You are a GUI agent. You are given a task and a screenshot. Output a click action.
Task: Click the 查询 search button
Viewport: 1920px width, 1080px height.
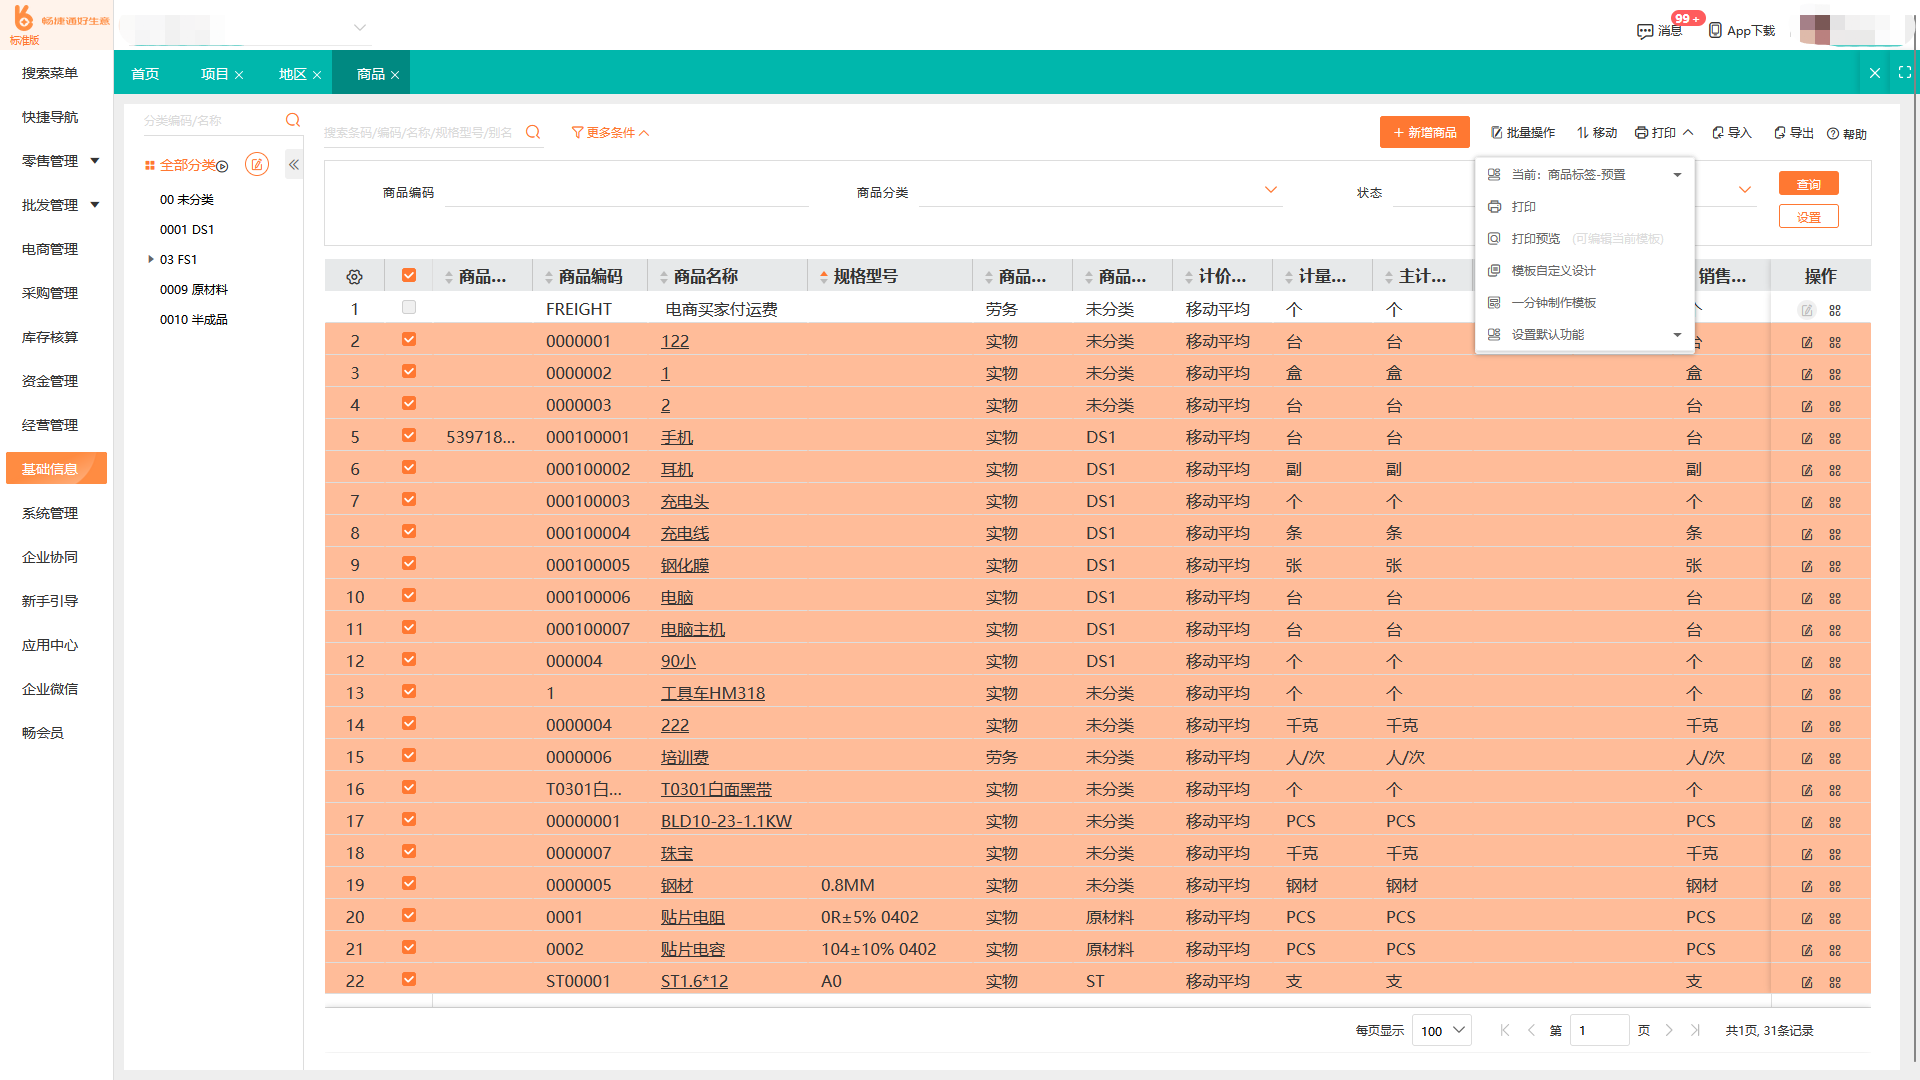pos(1808,183)
